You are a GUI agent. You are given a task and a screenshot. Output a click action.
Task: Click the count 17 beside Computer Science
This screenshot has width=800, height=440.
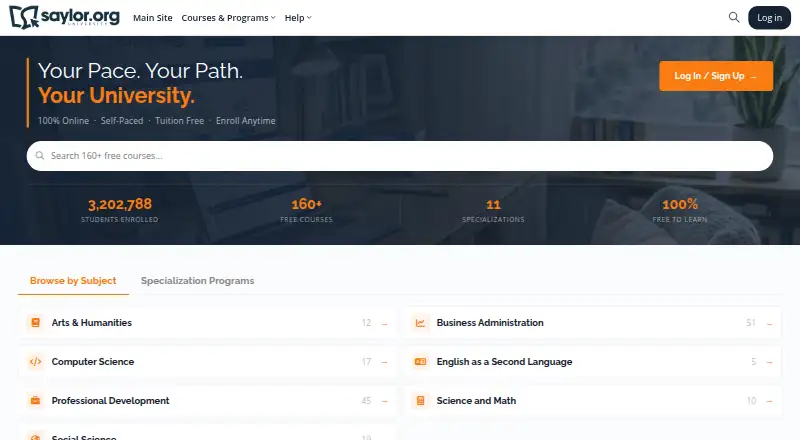[x=366, y=362]
